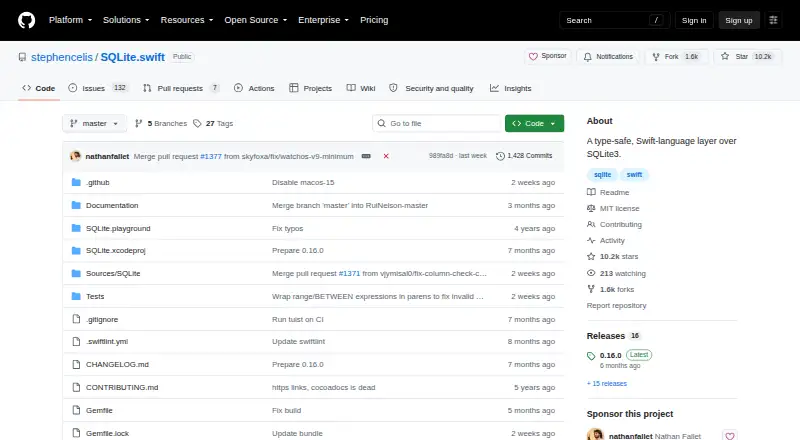Click the Sign in button
This screenshot has height=440, width=800.
[694, 20]
